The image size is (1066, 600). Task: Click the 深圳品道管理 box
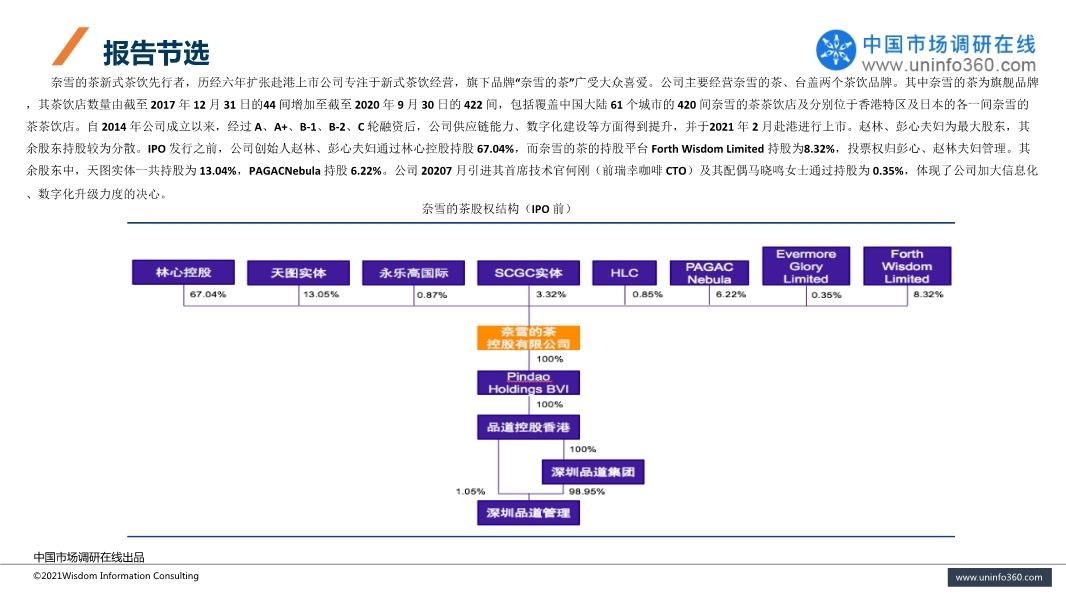point(528,513)
